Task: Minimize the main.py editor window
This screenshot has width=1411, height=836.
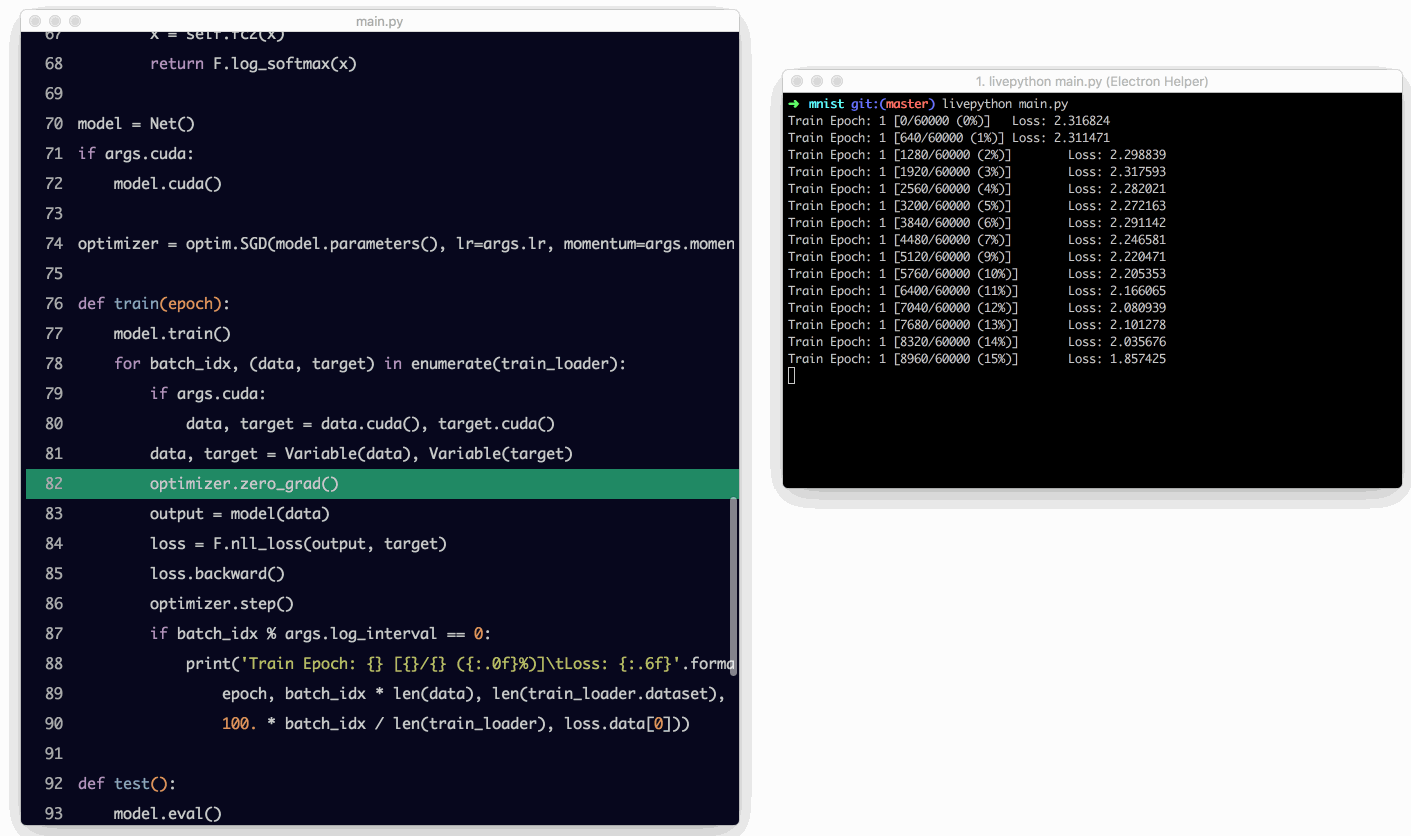Action: 54,21
